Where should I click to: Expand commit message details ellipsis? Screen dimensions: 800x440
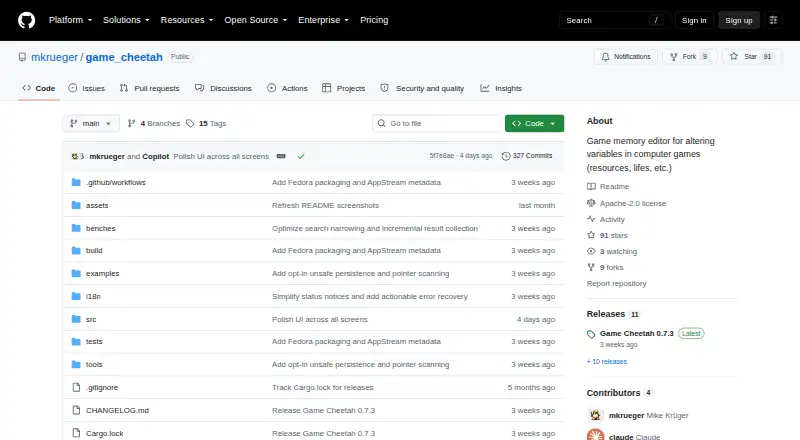click(x=281, y=156)
